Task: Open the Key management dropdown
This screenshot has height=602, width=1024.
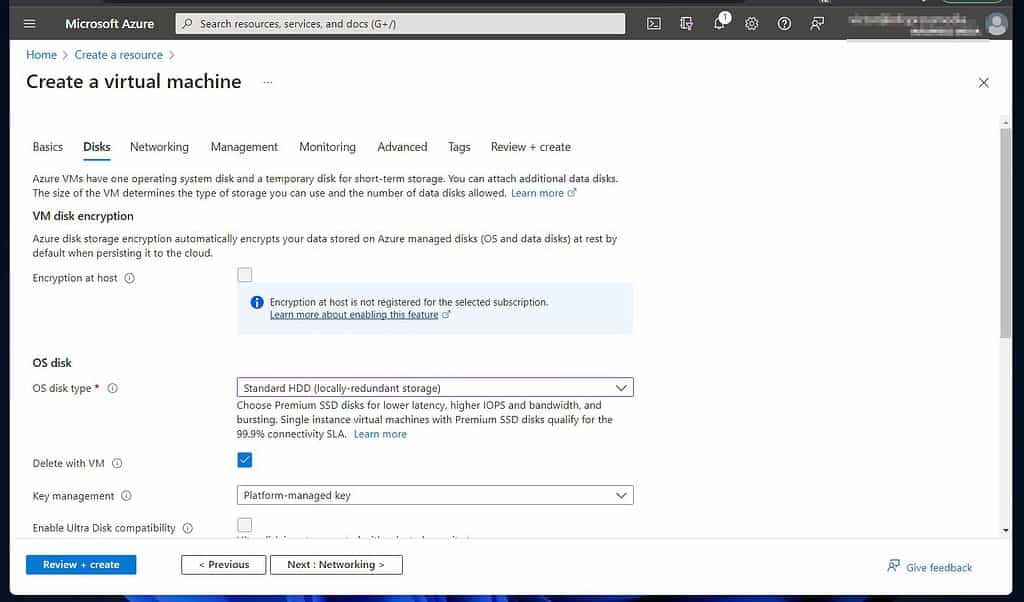Action: [435, 496]
